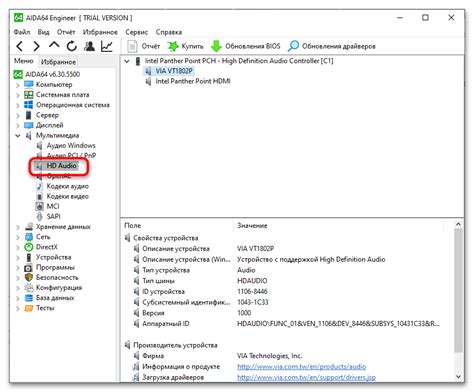Select the ID устройства 1106-8446 row
474x392 pixels.
[x=200, y=292]
